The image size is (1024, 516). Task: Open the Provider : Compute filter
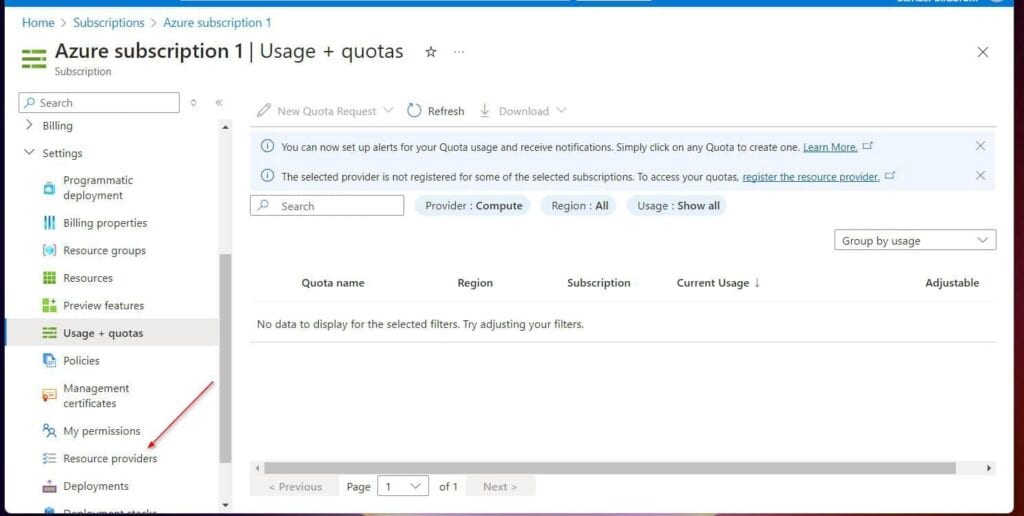click(473, 206)
